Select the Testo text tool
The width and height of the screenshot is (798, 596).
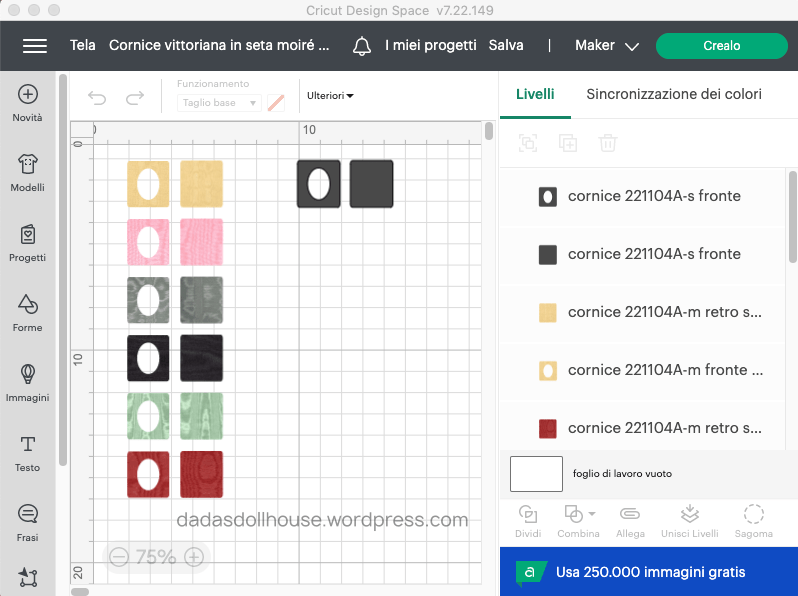[27, 453]
